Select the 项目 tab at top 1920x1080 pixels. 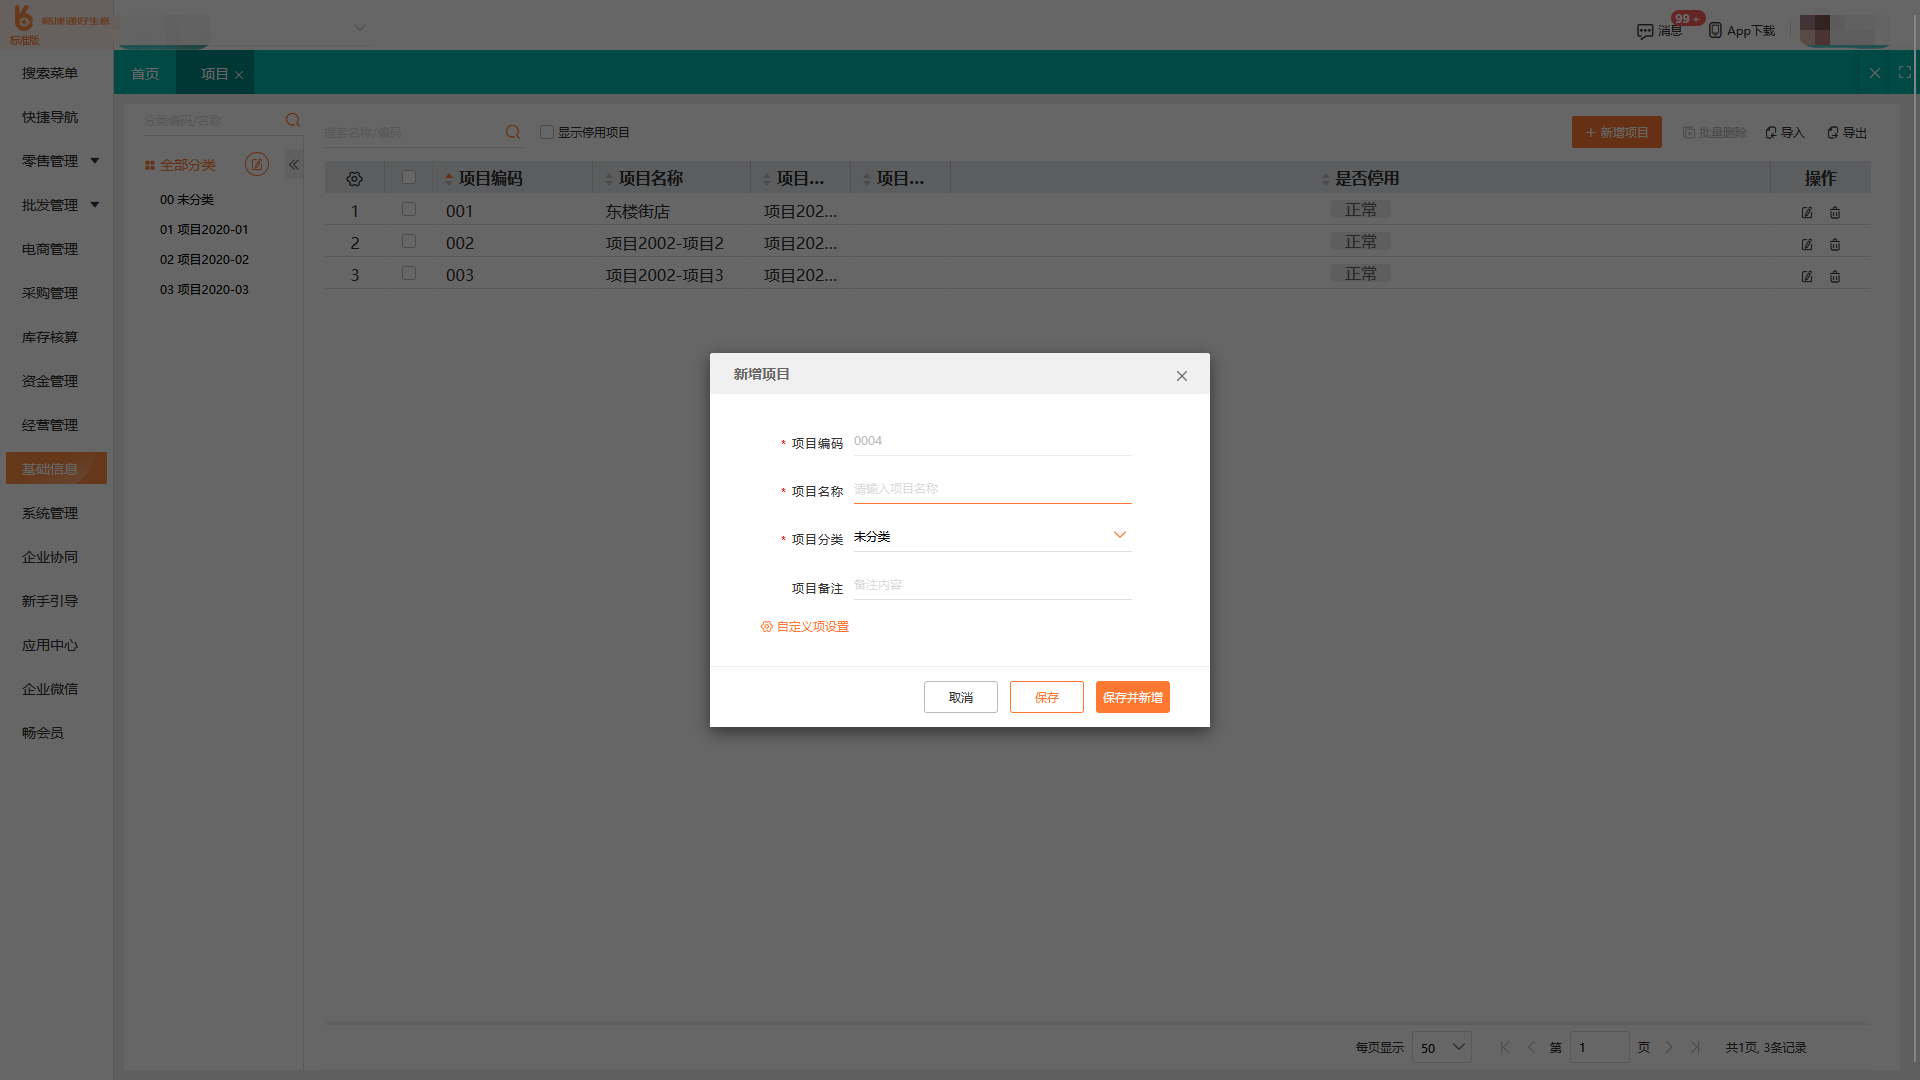coord(215,74)
